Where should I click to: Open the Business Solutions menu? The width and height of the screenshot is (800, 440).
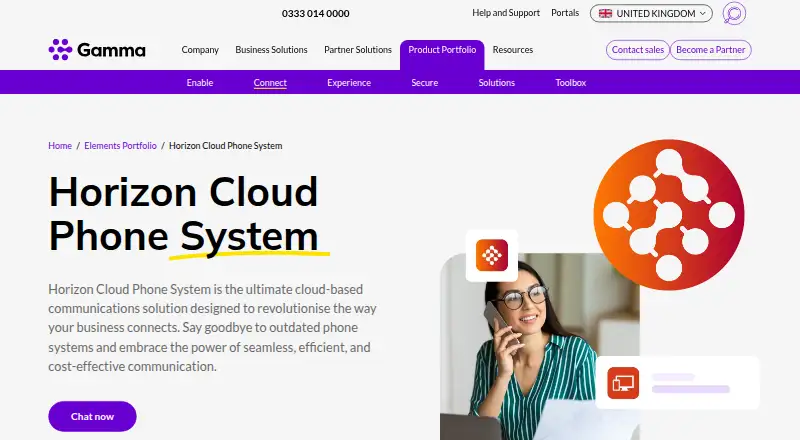(271, 50)
